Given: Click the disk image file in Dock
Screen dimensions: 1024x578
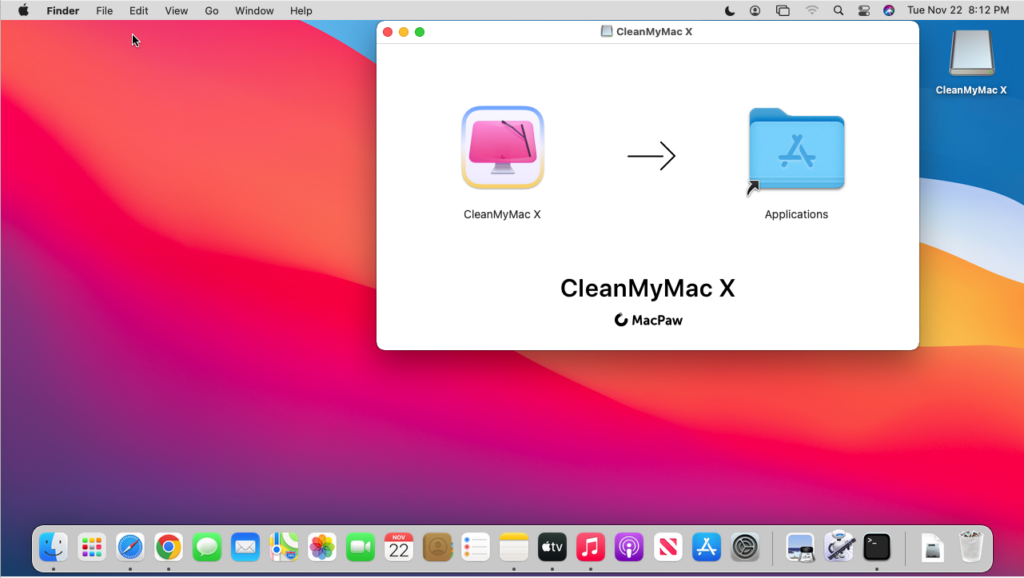Looking at the screenshot, I should [x=933, y=547].
